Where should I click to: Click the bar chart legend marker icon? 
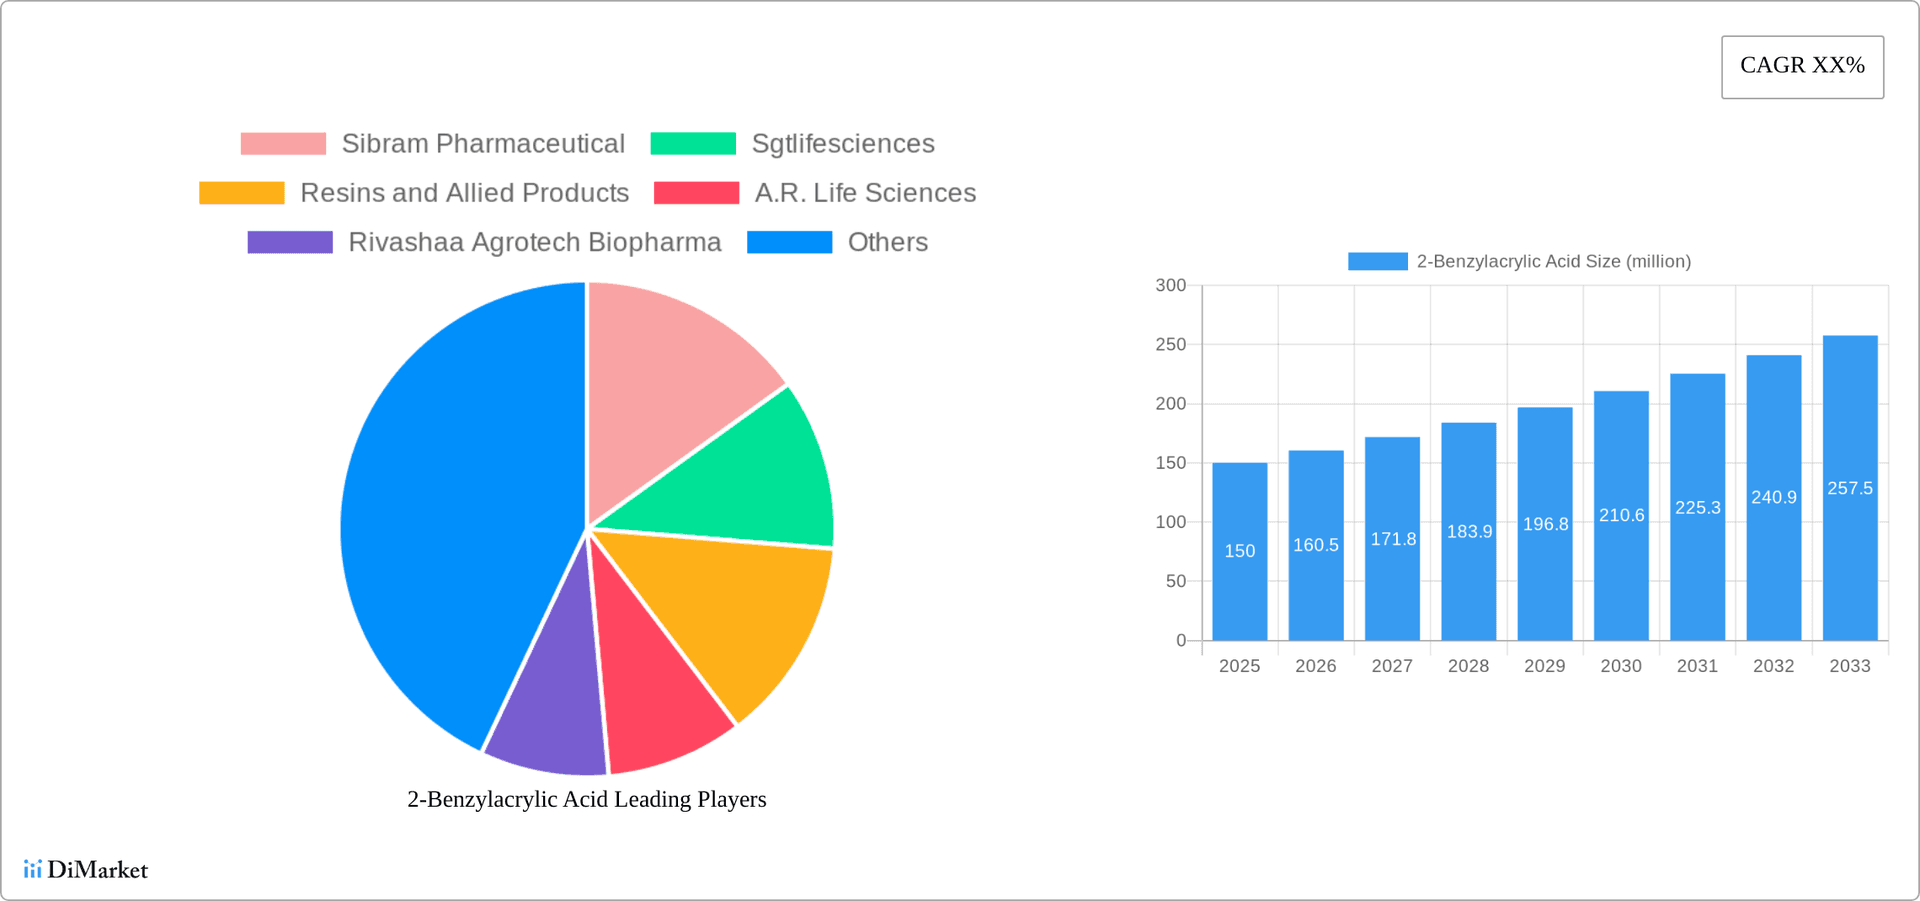point(1377,261)
